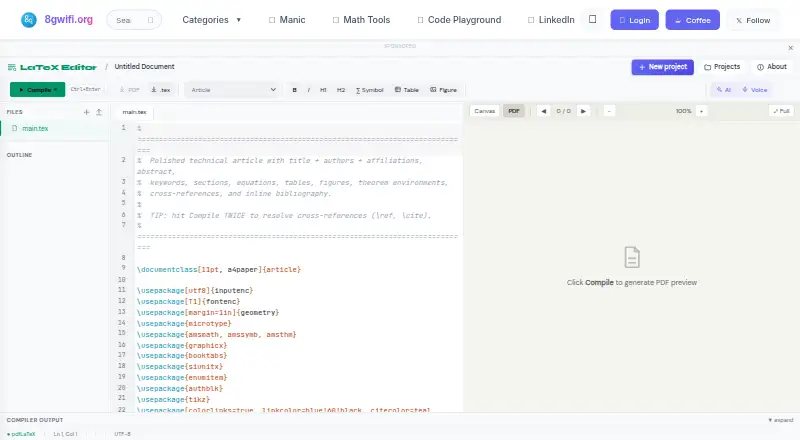Click the Ln, Col status entry
The image size is (800, 440).
click(x=65, y=434)
